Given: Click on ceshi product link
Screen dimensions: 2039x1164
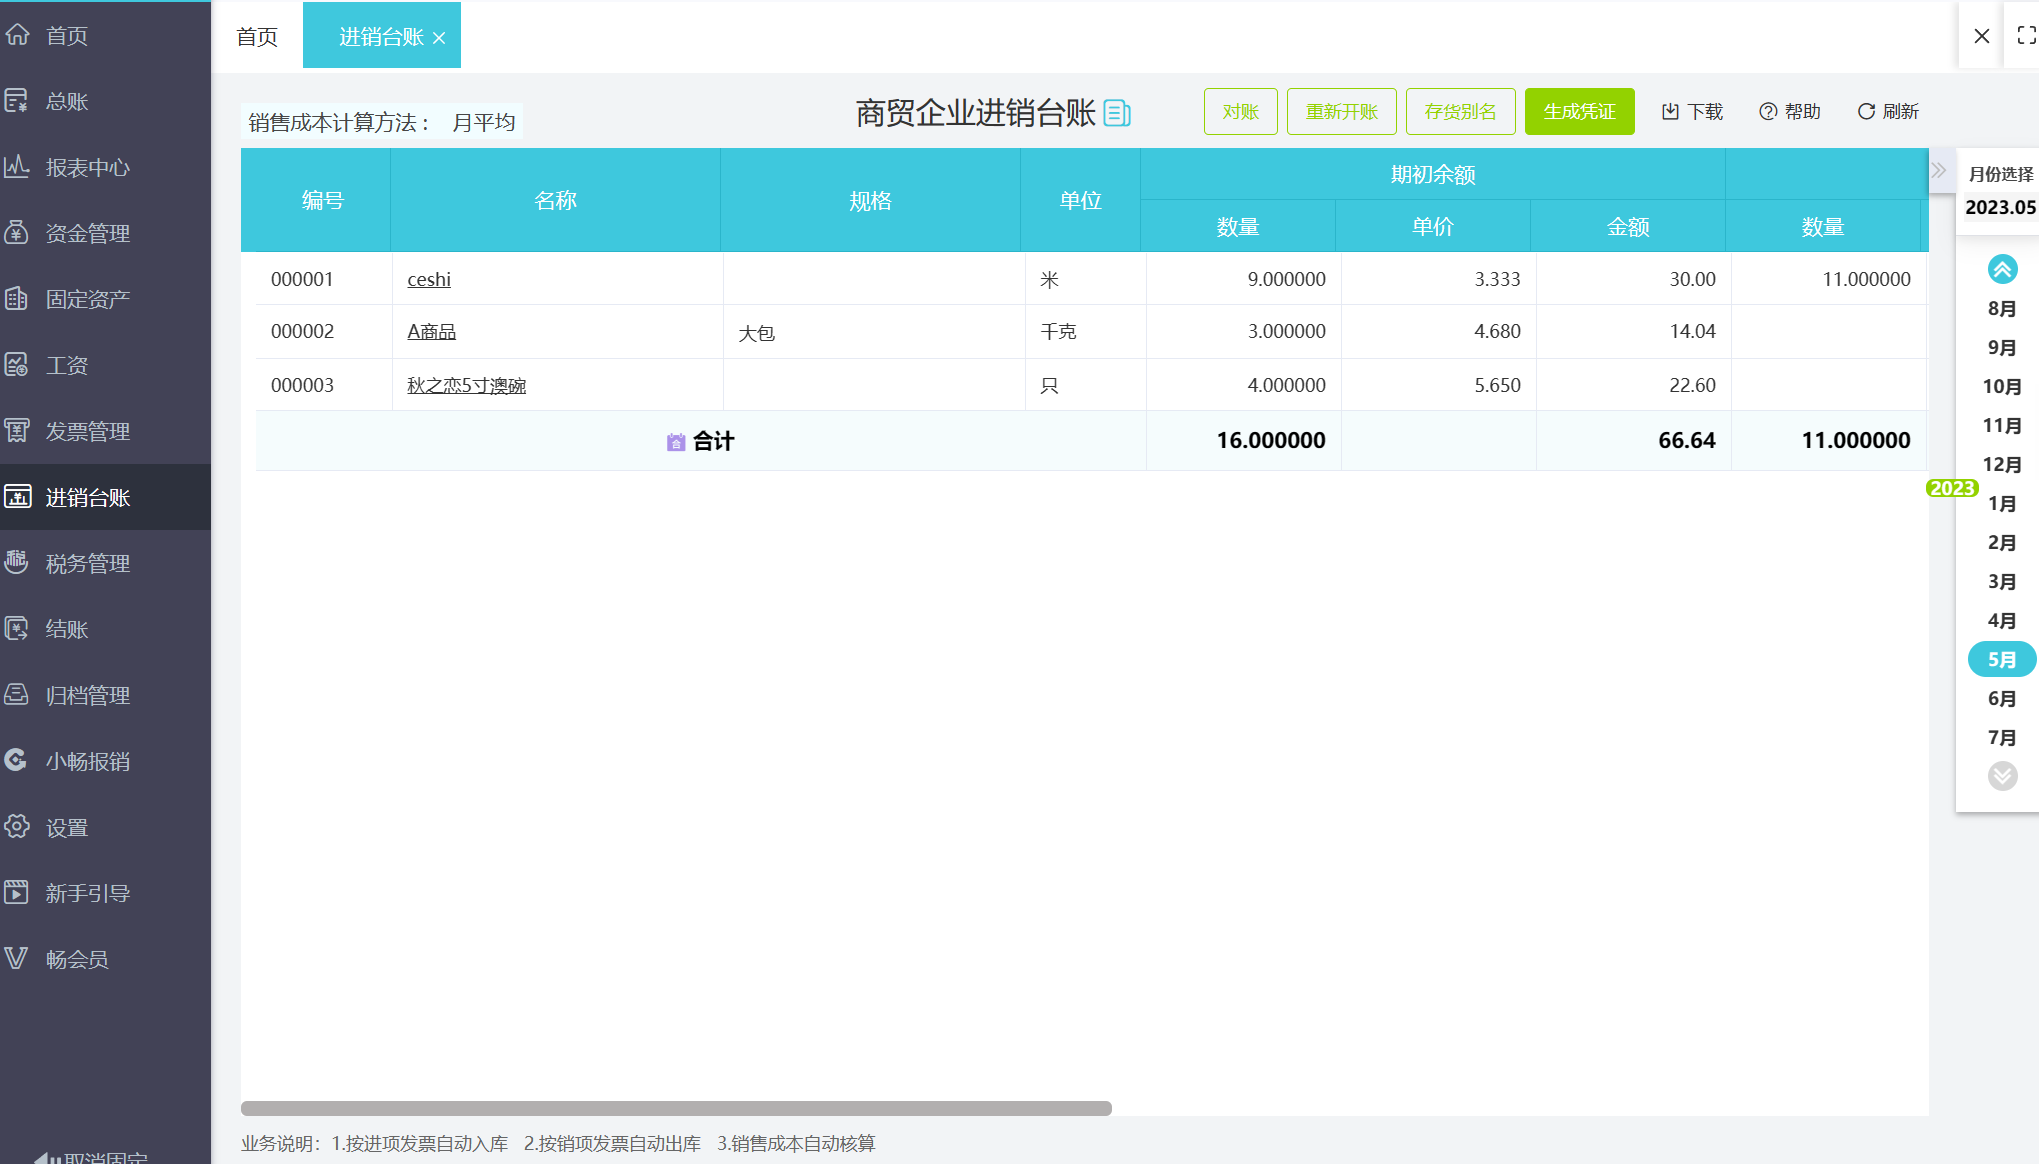Looking at the screenshot, I should pyautogui.click(x=429, y=279).
